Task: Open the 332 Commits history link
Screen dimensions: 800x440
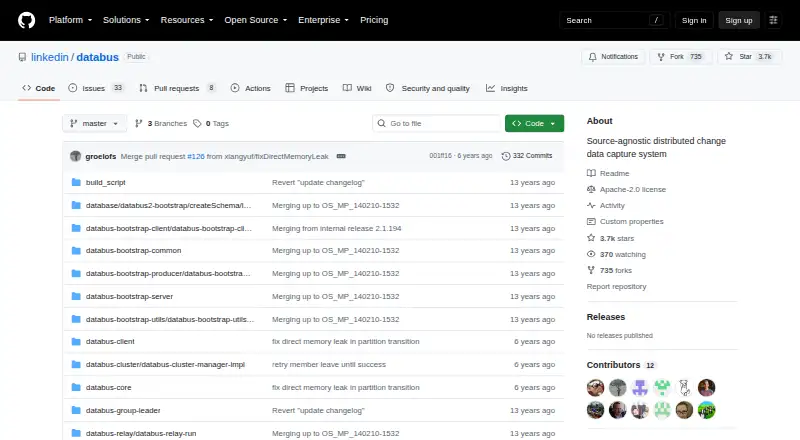Action: pyautogui.click(x=527, y=156)
